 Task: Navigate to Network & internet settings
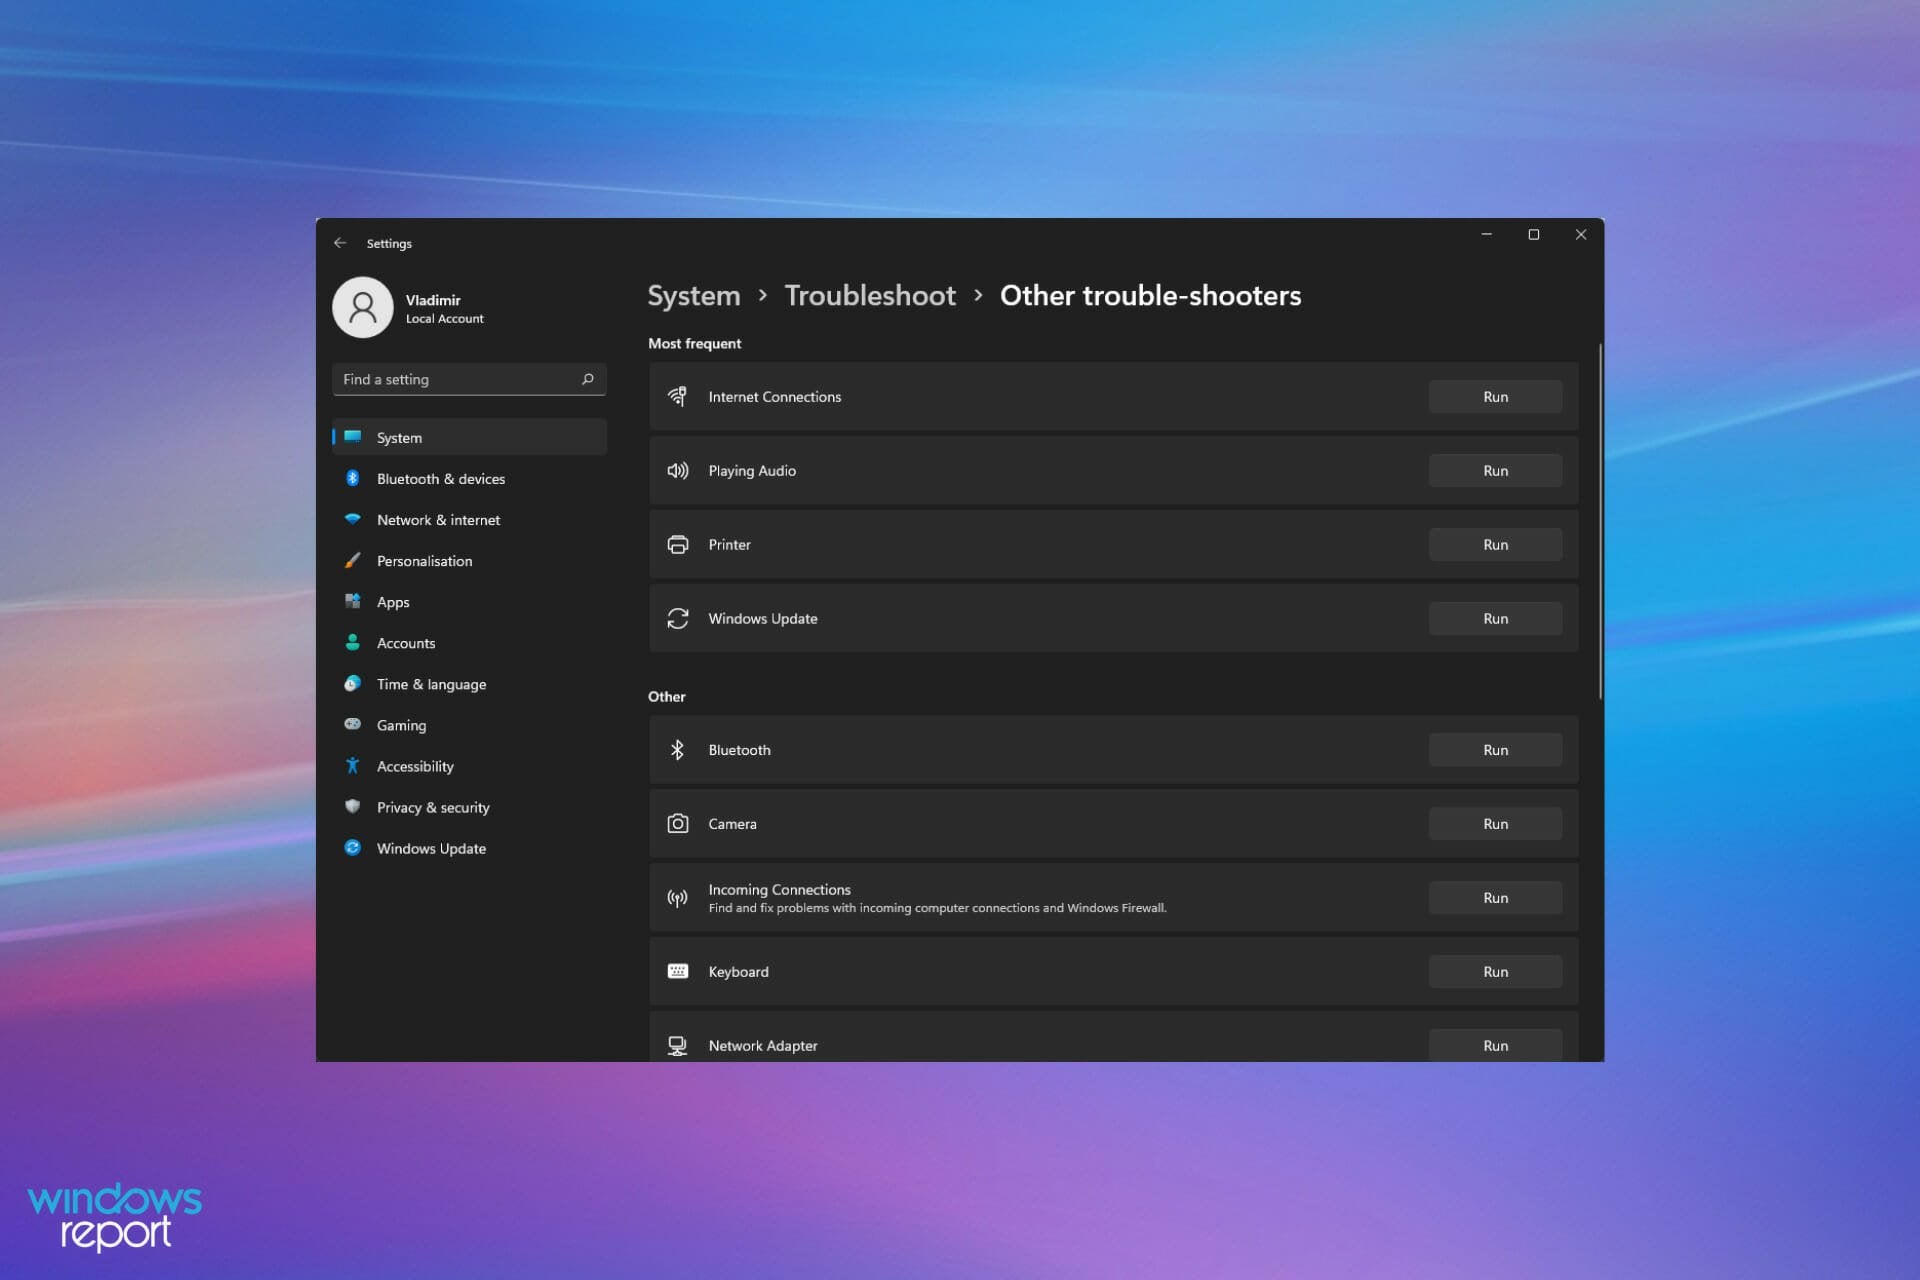[437, 519]
